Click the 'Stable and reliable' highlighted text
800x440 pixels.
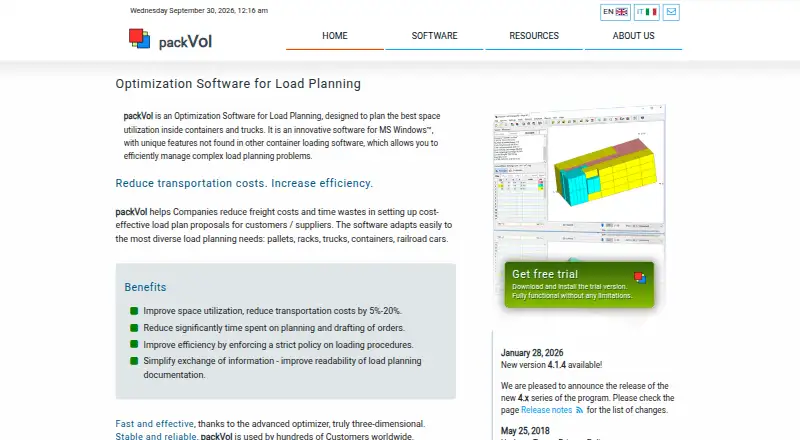pos(156,436)
